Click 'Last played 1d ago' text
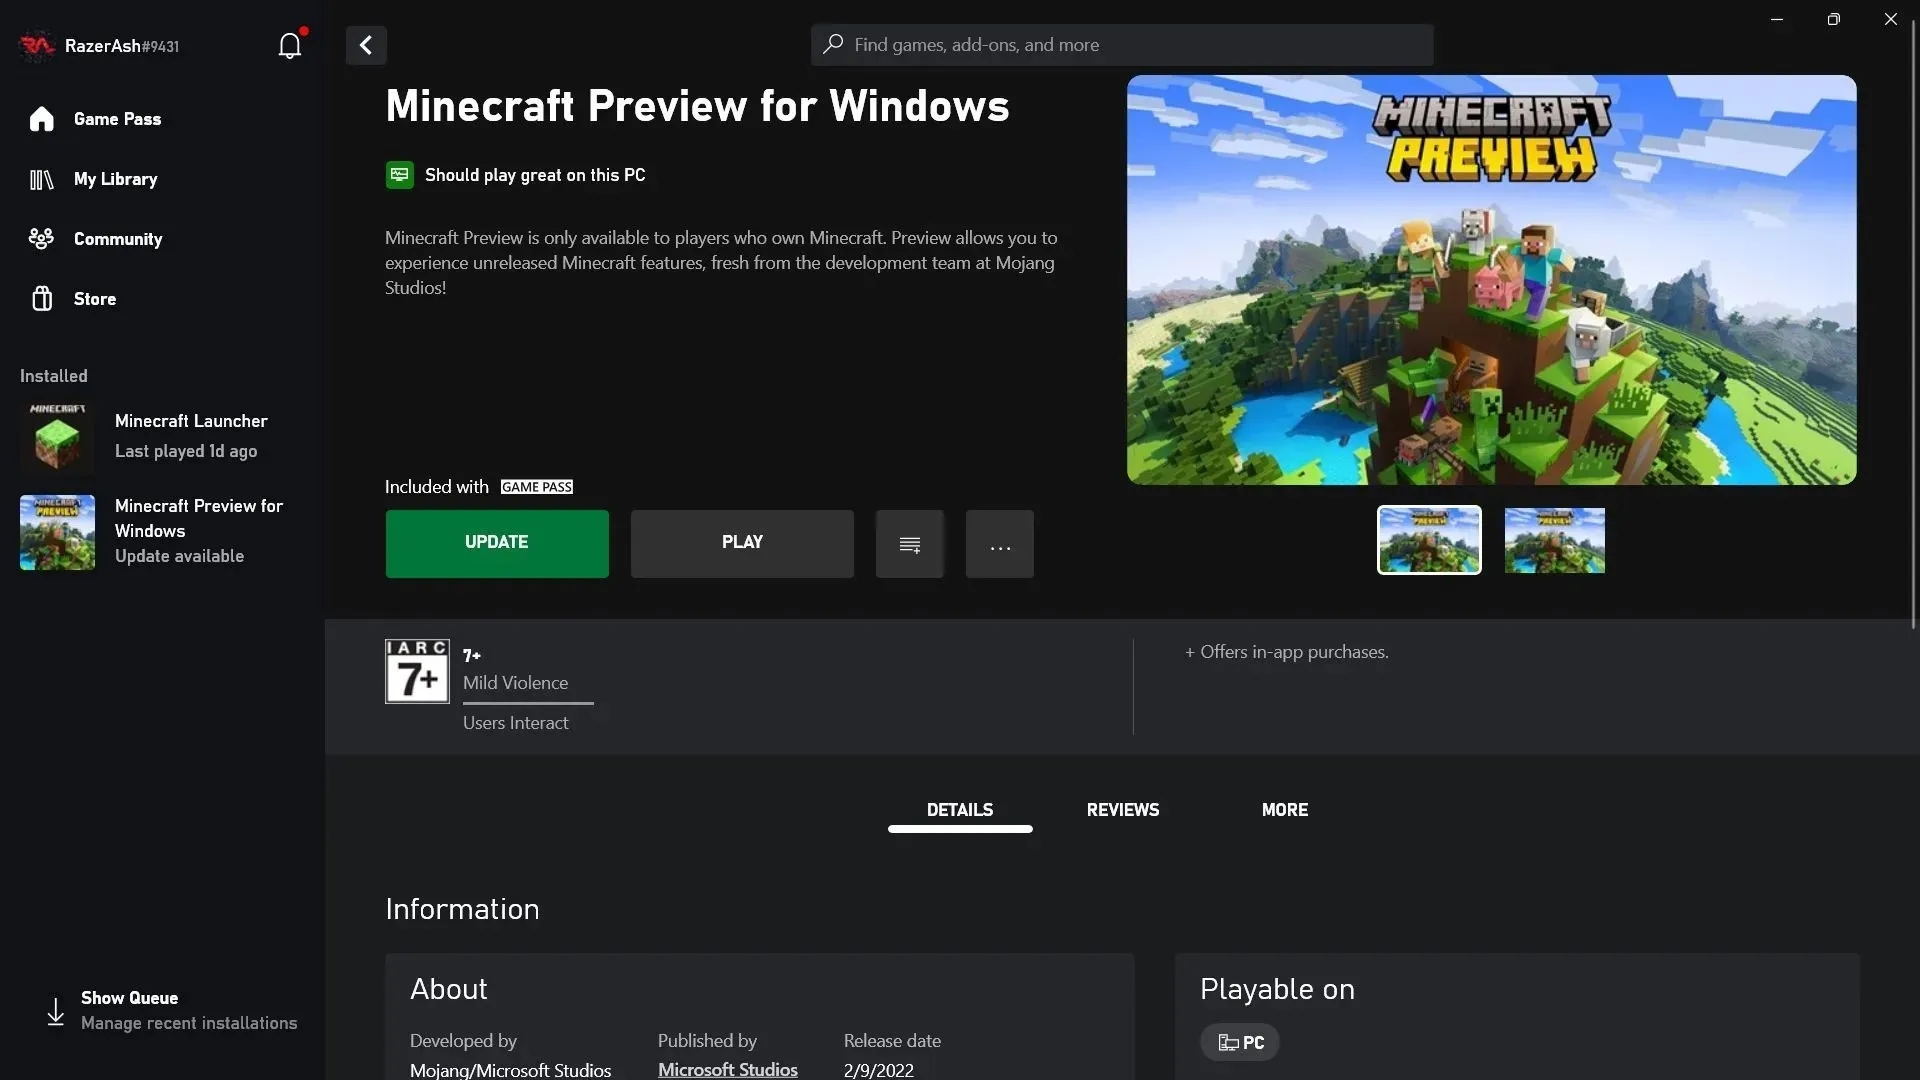Image resolution: width=1920 pixels, height=1080 pixels. [186, 451]
